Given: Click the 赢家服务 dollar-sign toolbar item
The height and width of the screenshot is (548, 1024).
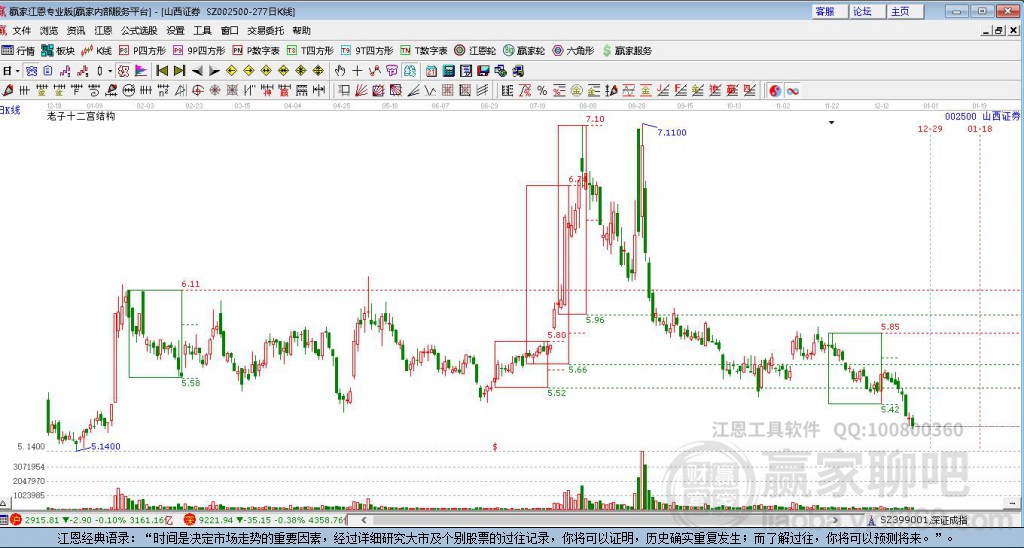Looking at the screenshot, I should point(626,50).
